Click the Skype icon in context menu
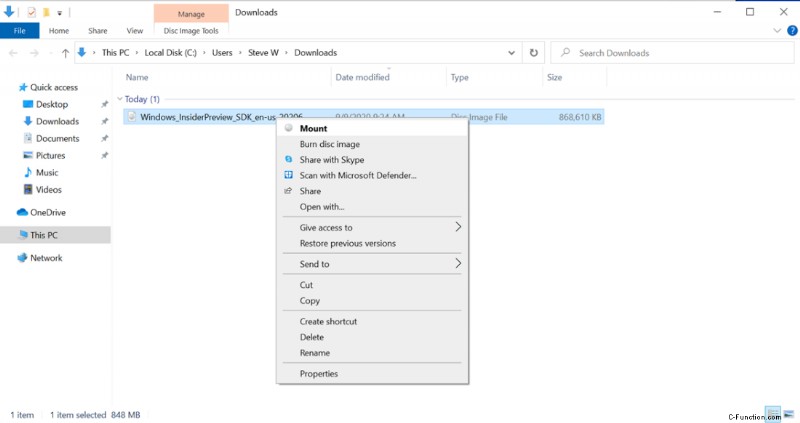 click(289, 160)
